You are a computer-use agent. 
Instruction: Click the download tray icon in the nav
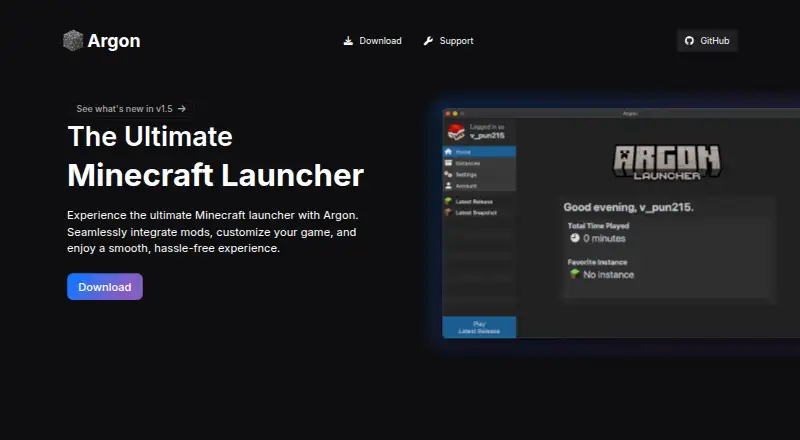pos(348,41)
